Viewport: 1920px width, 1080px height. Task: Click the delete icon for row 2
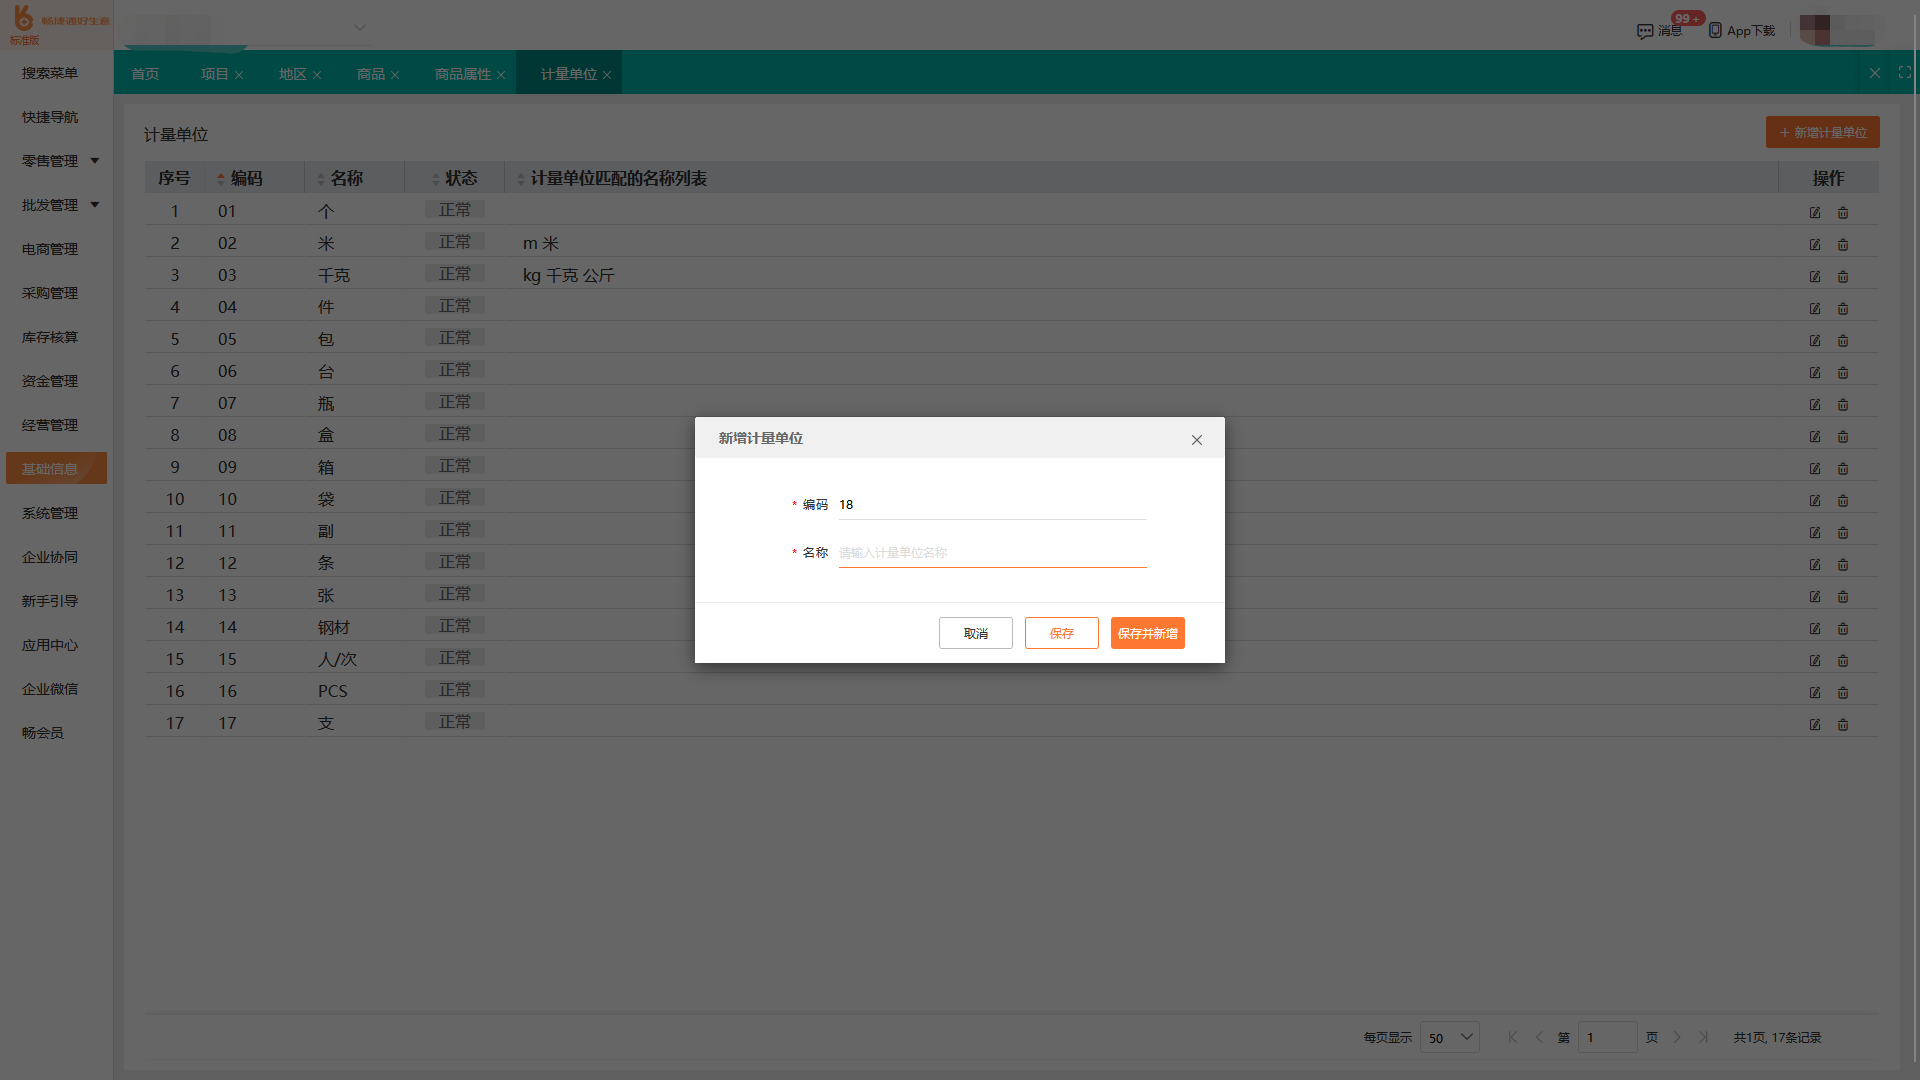pos(1844,244)
